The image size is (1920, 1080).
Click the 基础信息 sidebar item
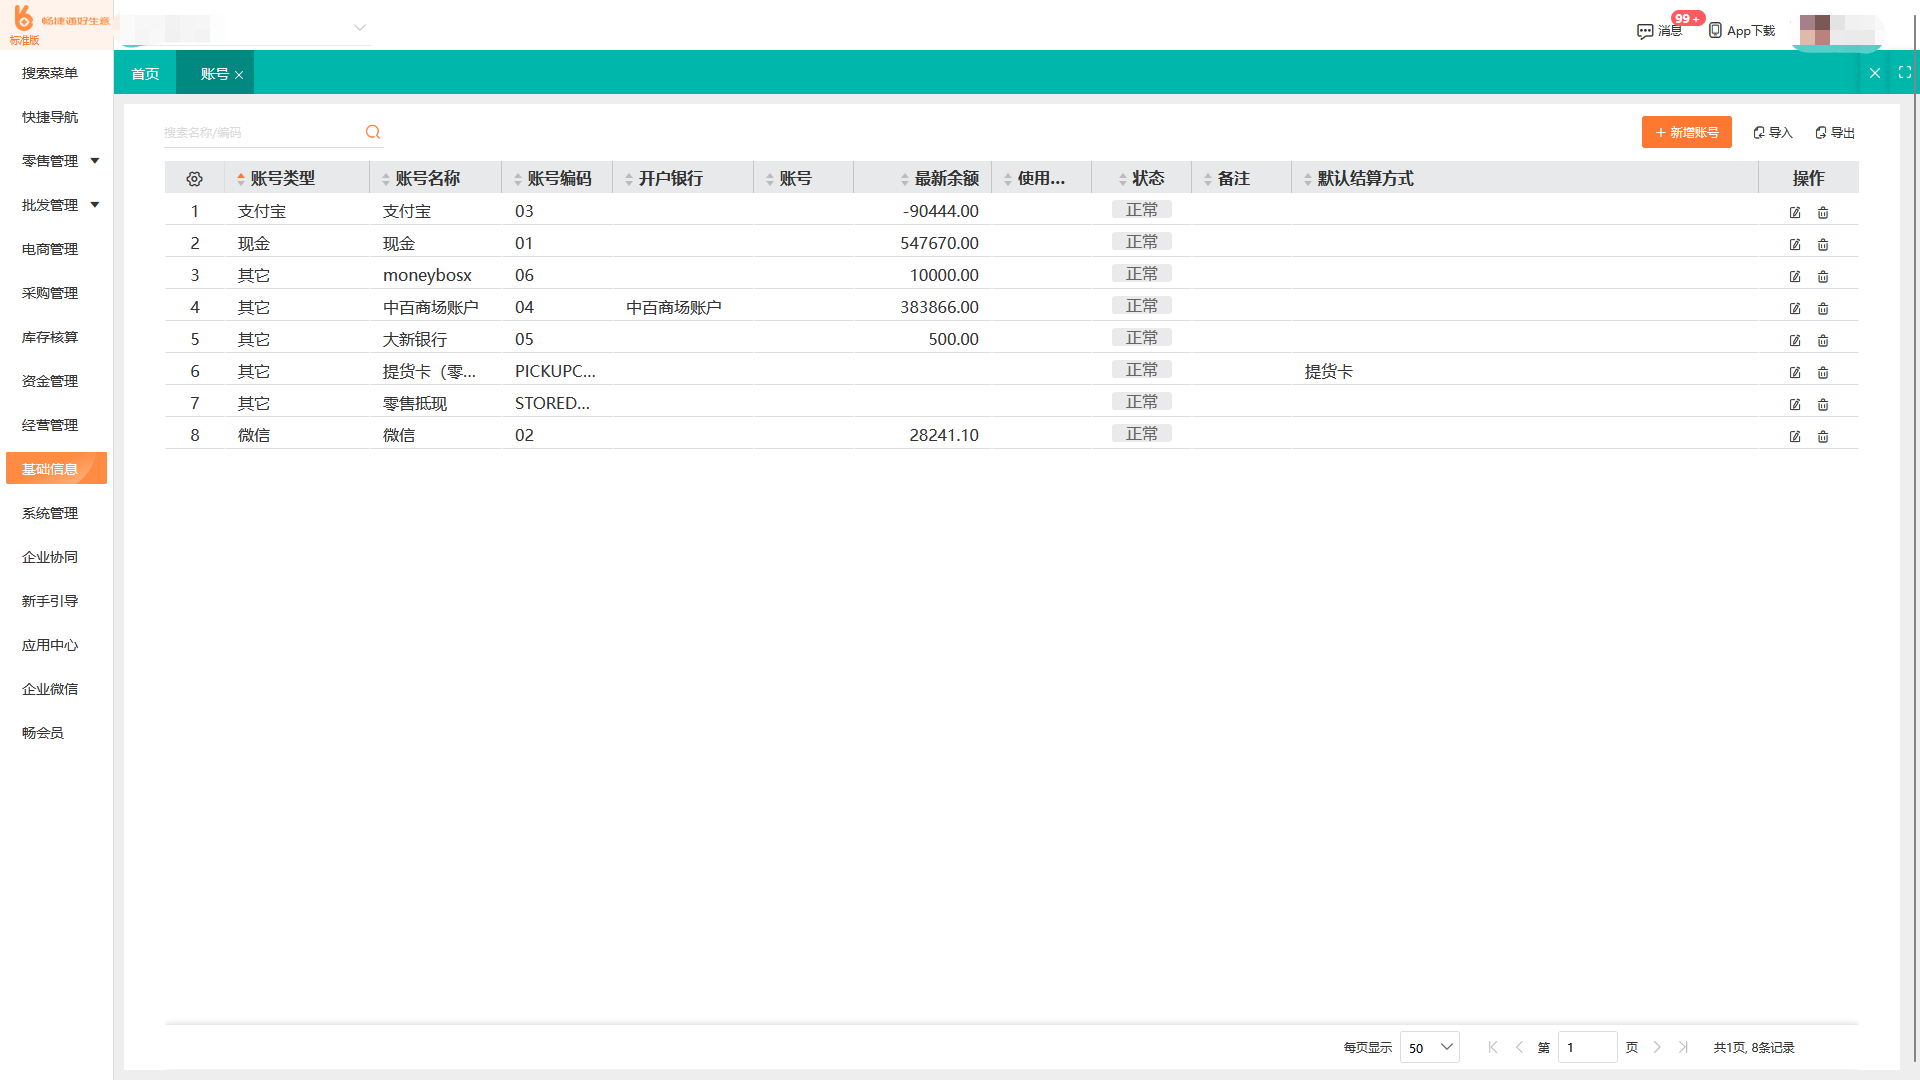(53, 468)
